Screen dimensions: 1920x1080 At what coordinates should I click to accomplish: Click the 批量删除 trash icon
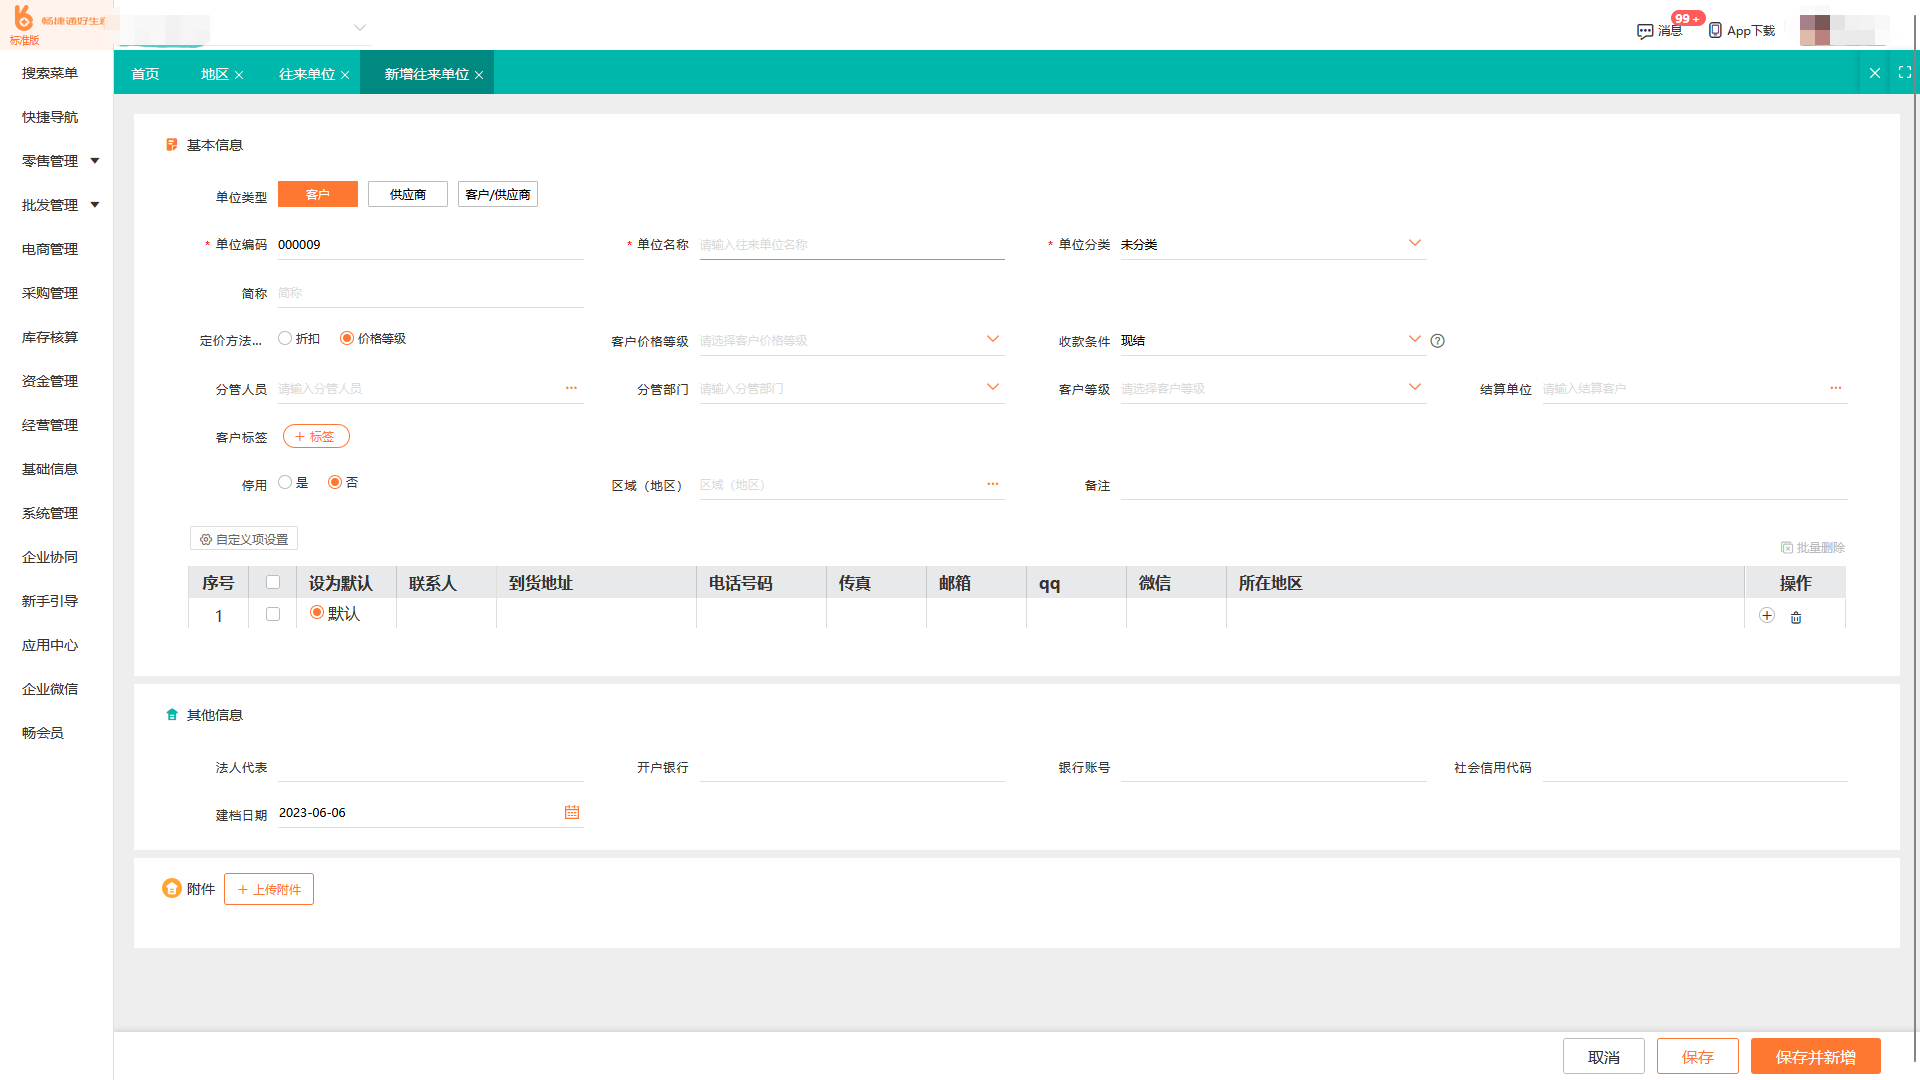tap(1787, 547)
